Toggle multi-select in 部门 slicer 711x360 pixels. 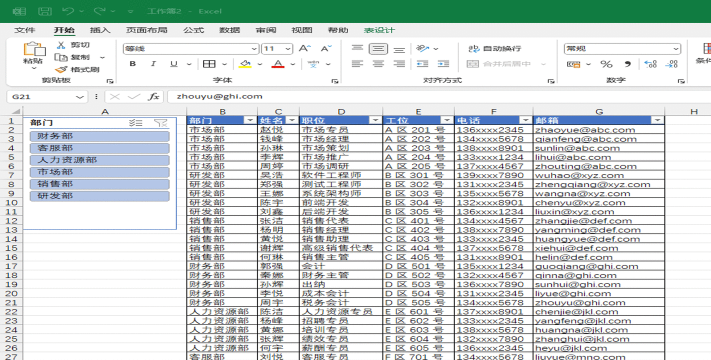[135, 122]
